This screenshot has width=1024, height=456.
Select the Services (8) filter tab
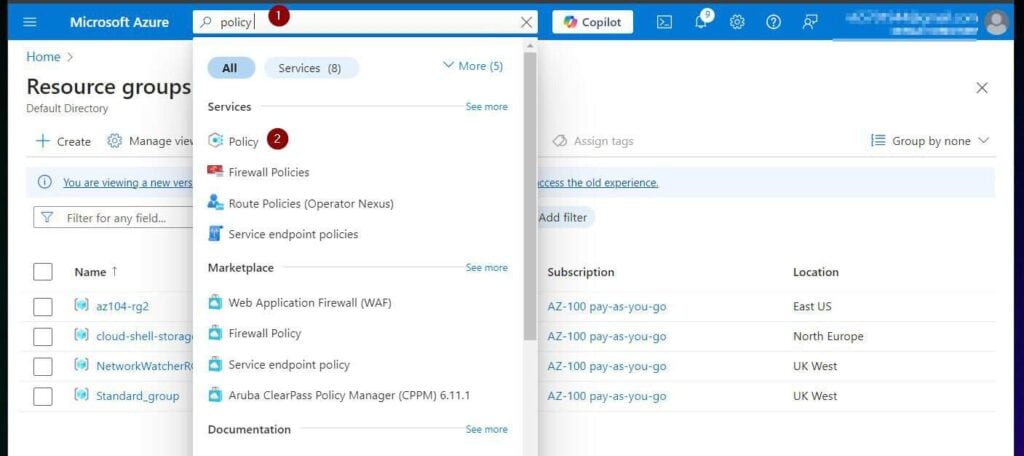[311, 68]
